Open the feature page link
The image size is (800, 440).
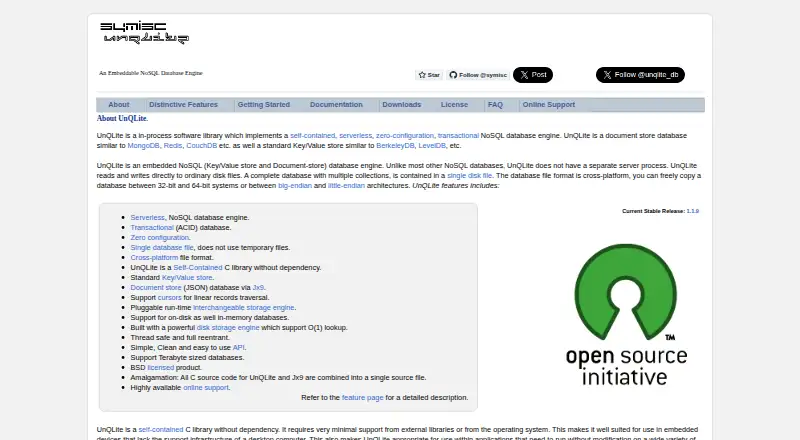362,398
